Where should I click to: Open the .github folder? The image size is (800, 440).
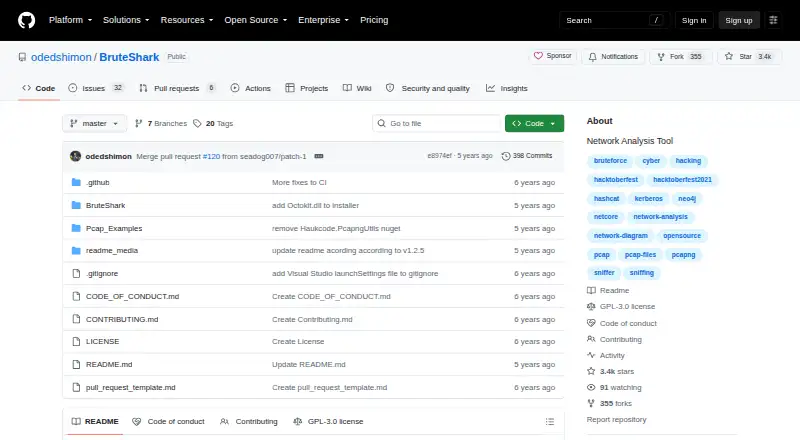tap(97, 182)
